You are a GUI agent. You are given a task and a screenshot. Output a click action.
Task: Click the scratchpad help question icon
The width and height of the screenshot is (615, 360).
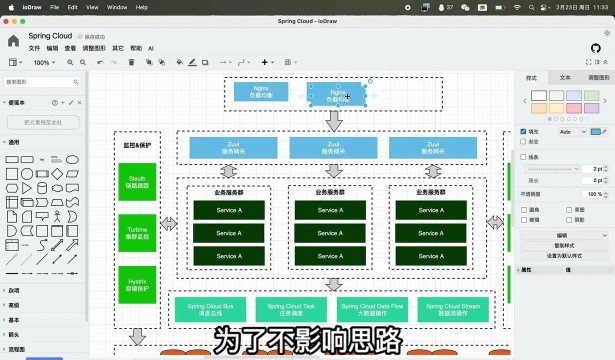pyautogui.click(x=55, y=103)
